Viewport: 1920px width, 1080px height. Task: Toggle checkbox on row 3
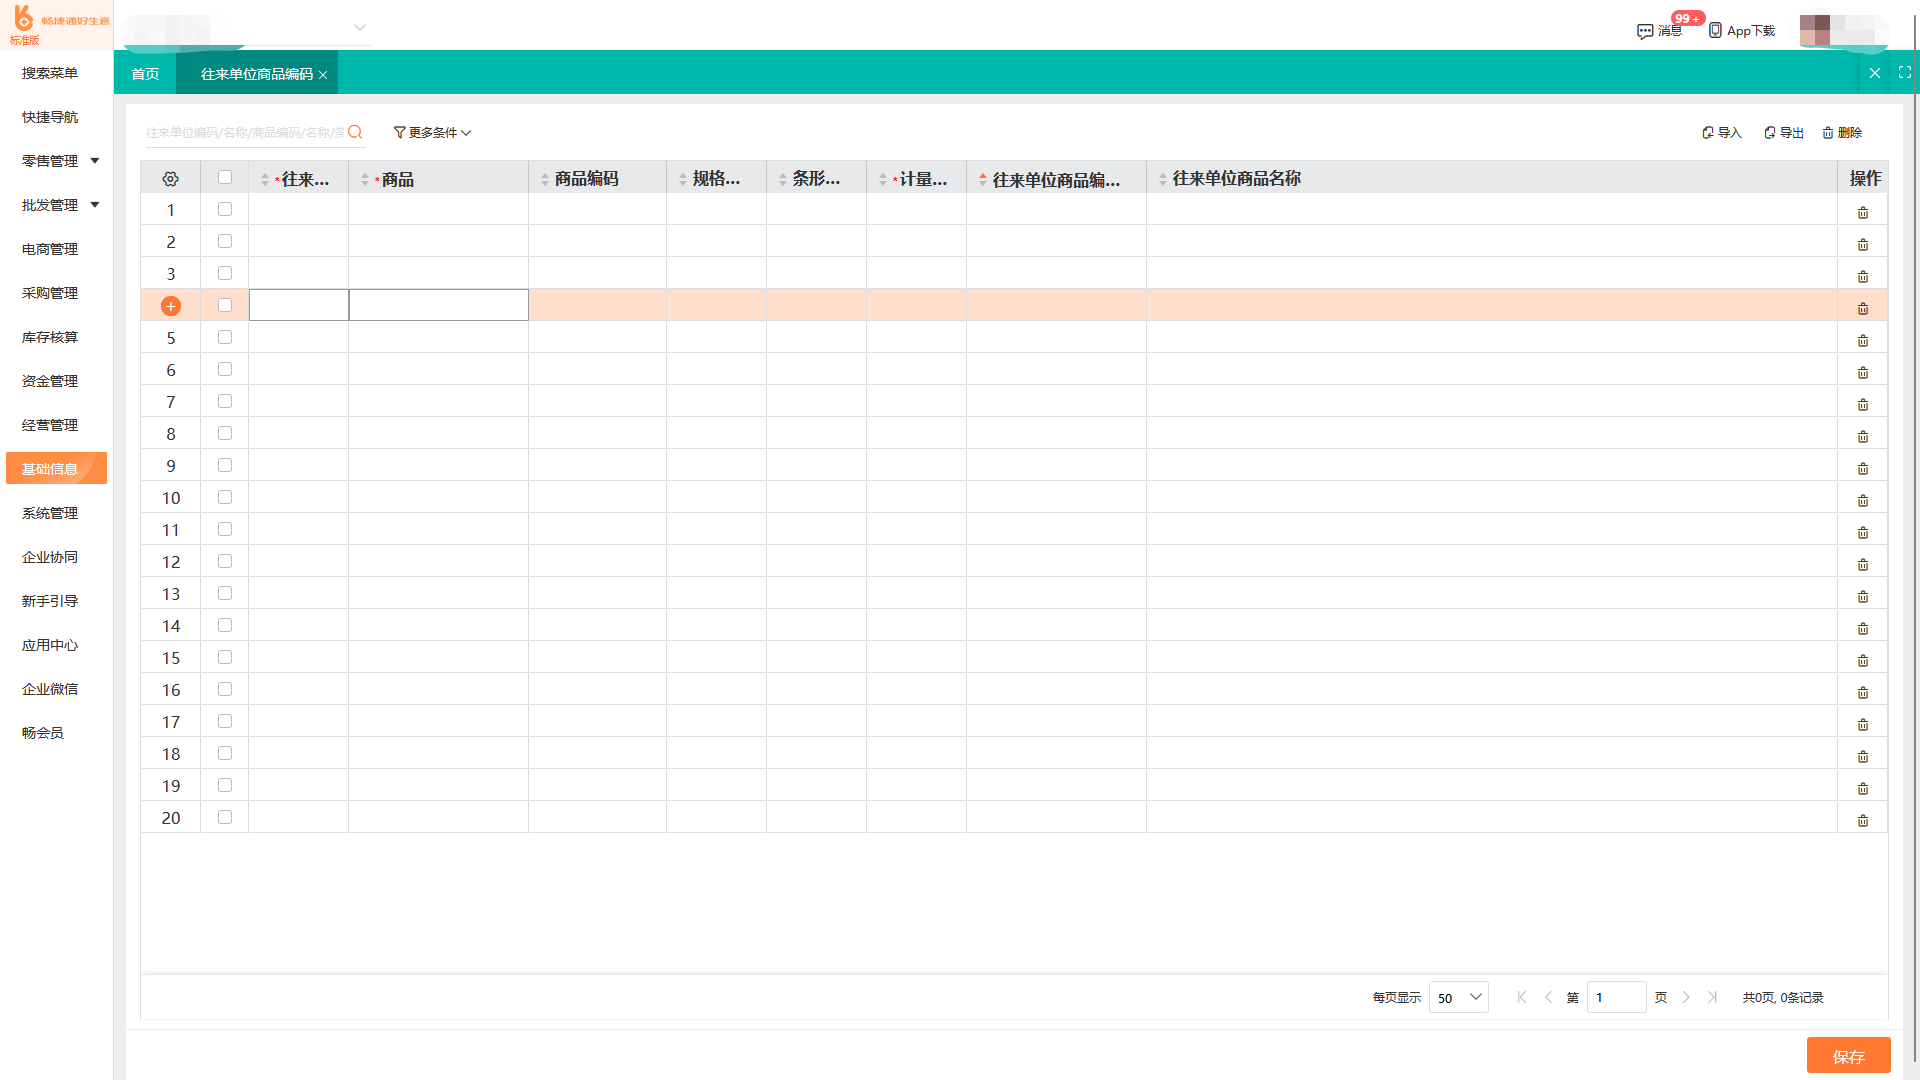point(225,273)
